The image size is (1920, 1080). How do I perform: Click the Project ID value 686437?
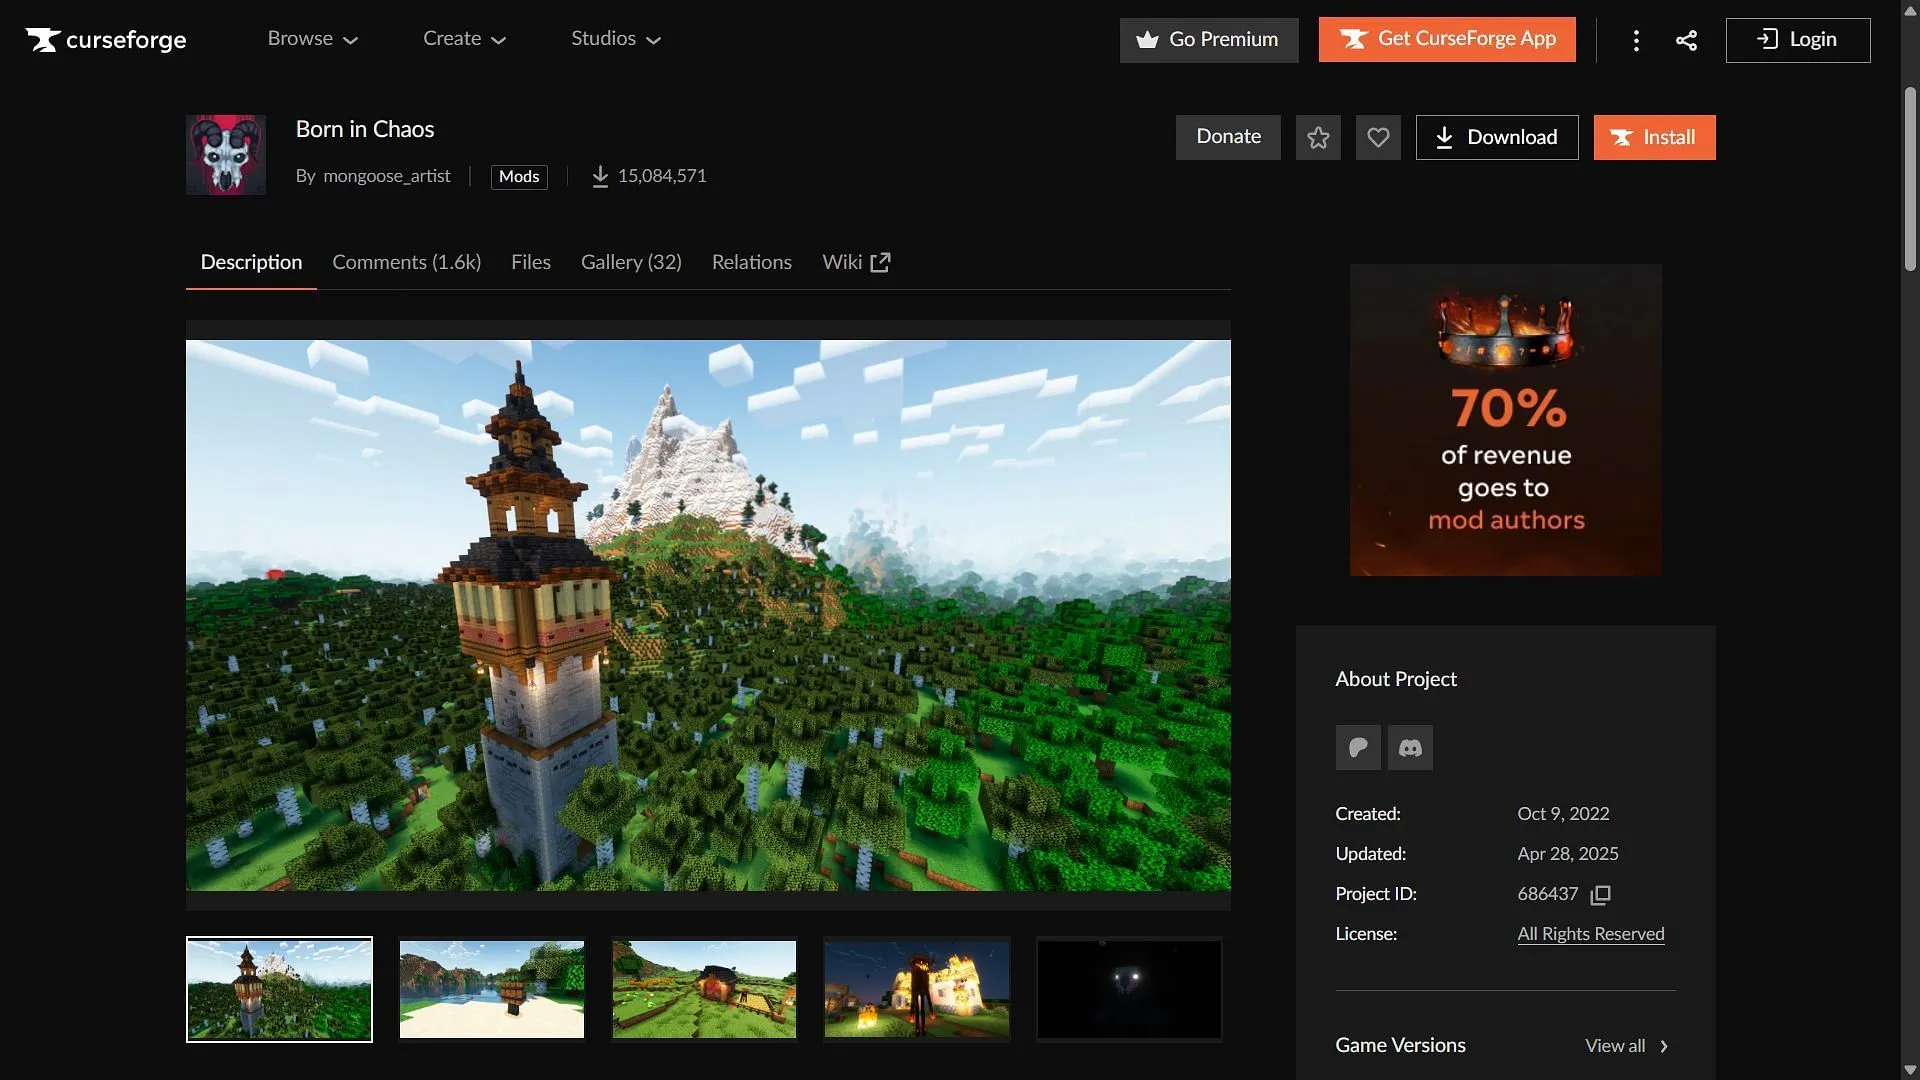coord(1547,894)
